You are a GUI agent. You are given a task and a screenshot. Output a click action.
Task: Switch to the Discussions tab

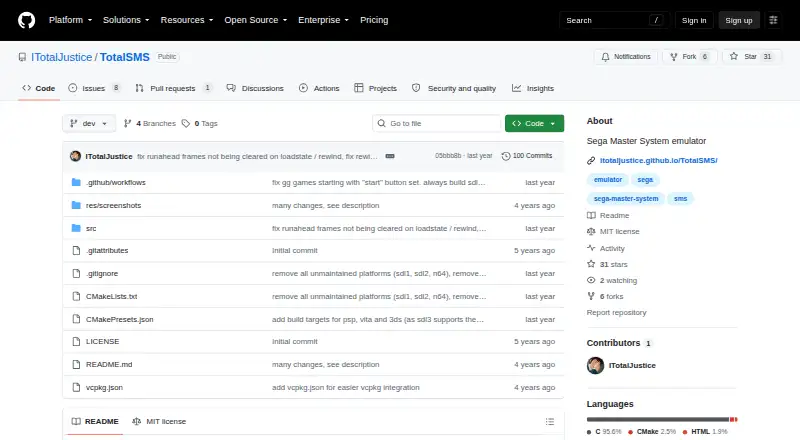pos(255,88)
